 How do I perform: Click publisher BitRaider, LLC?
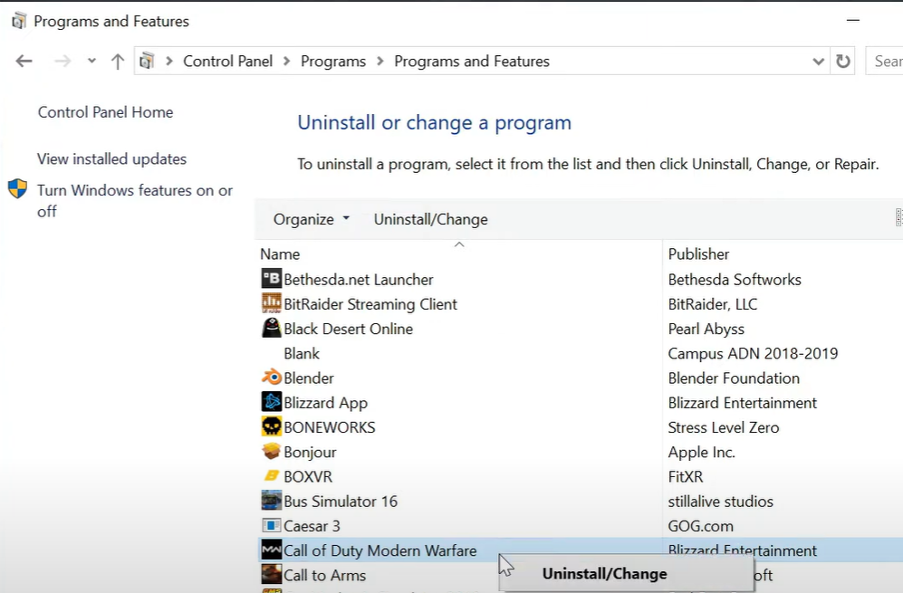[x=713, y=304]
